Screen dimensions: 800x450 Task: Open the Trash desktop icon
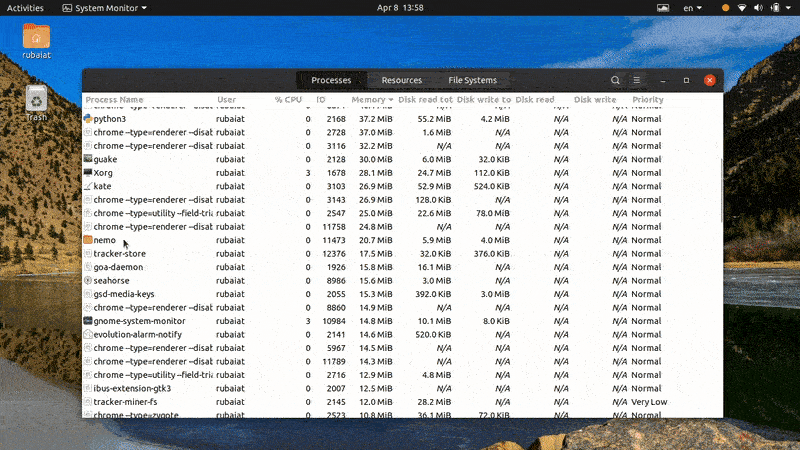point(36,103)
